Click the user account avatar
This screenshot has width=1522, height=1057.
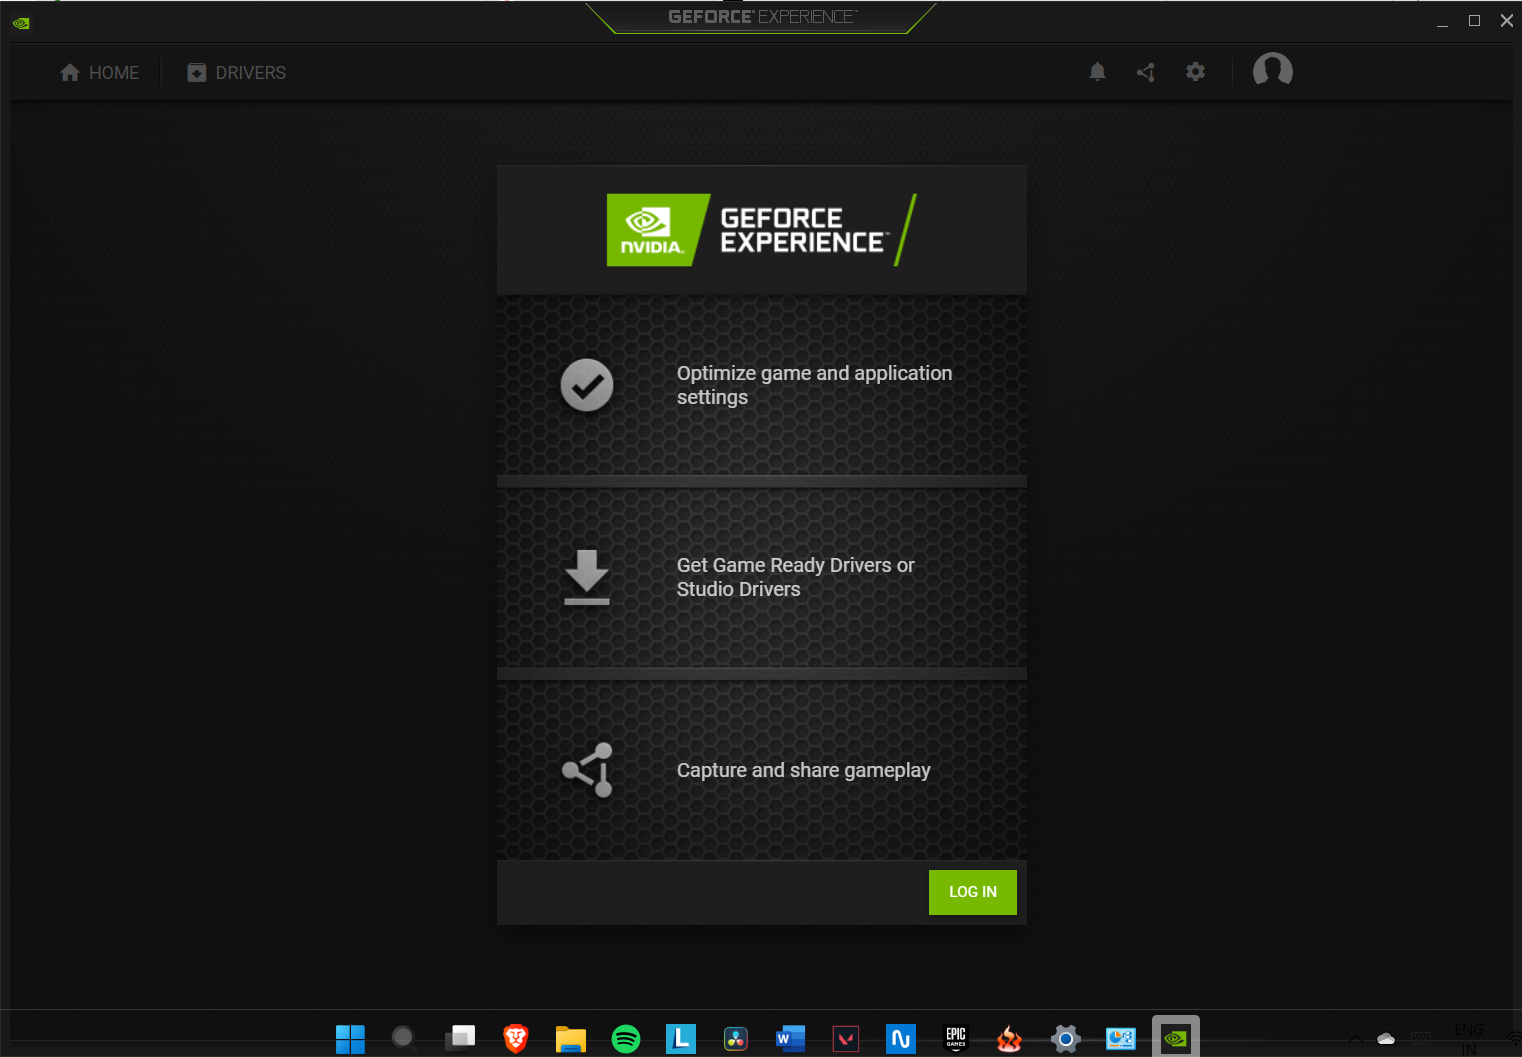pyautogui.click(x=1272, y=71)
